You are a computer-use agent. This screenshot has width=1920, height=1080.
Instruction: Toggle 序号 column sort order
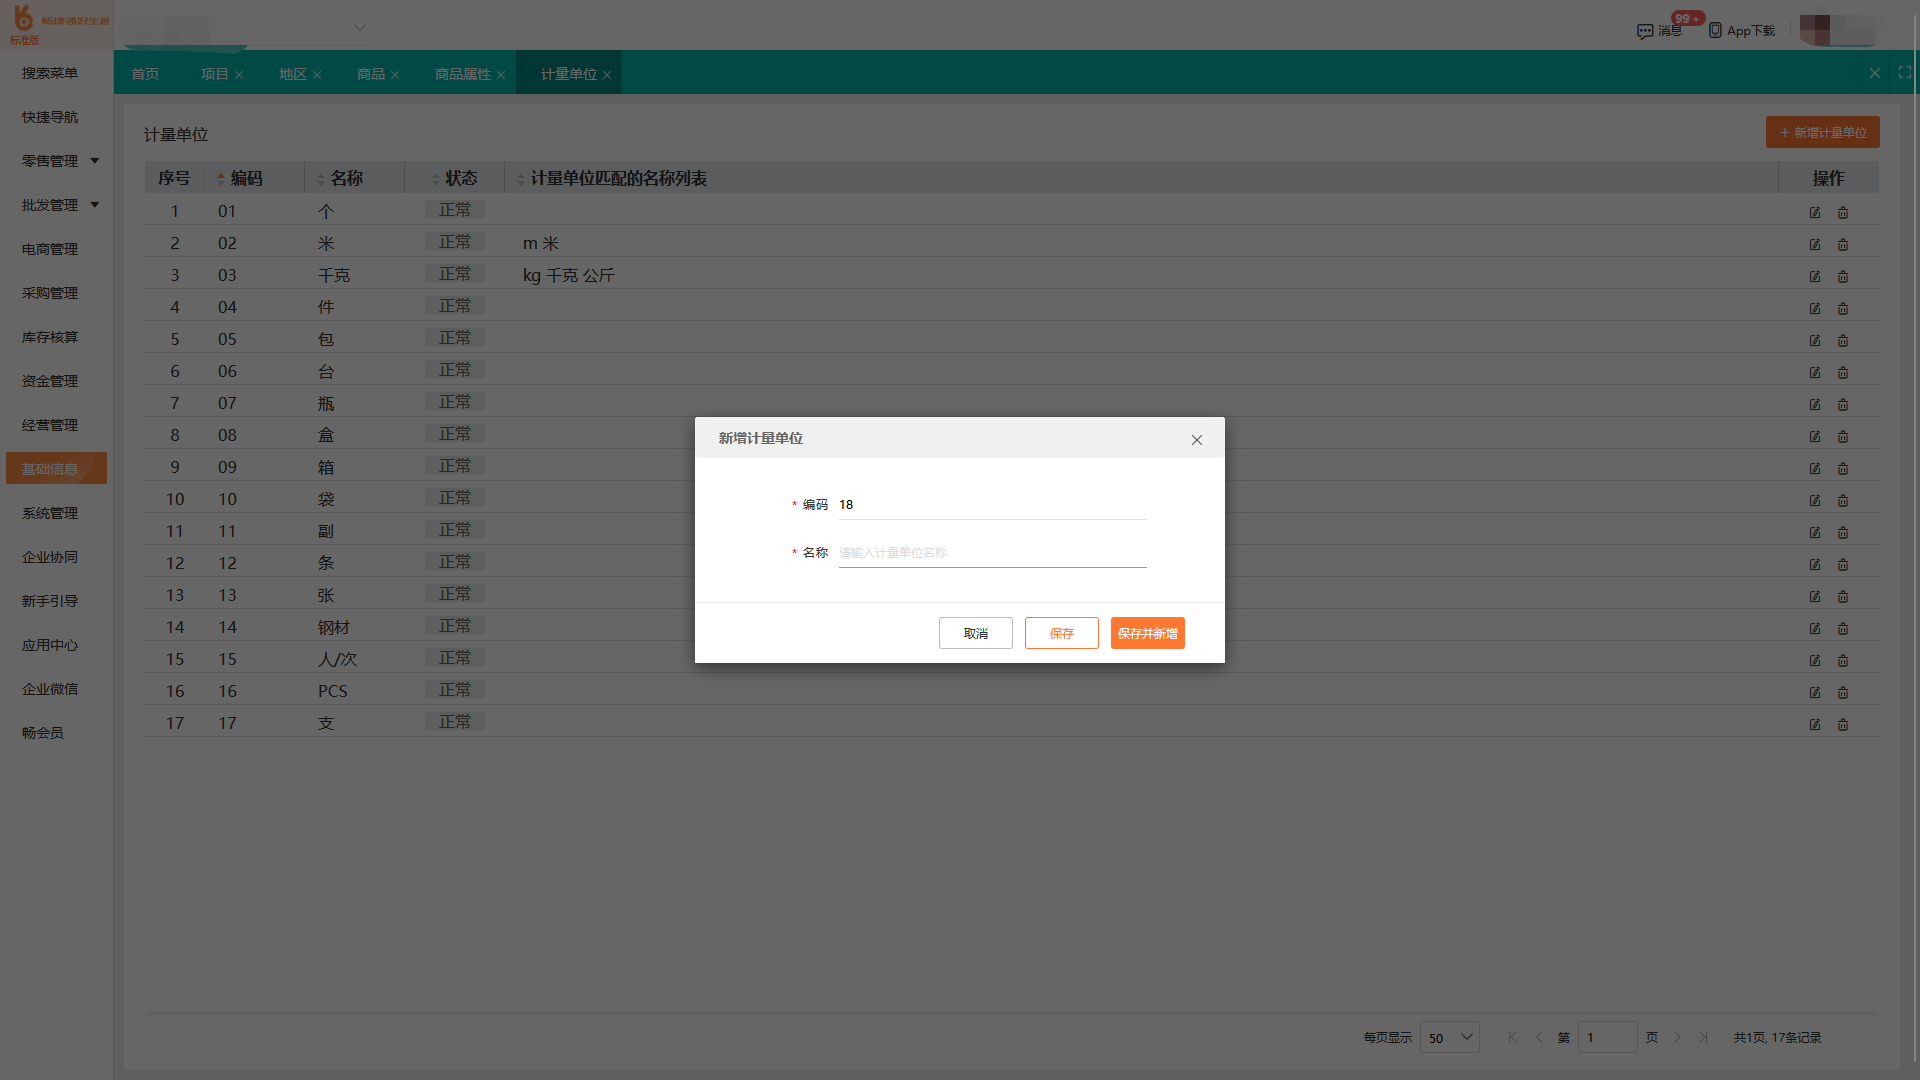175,178
